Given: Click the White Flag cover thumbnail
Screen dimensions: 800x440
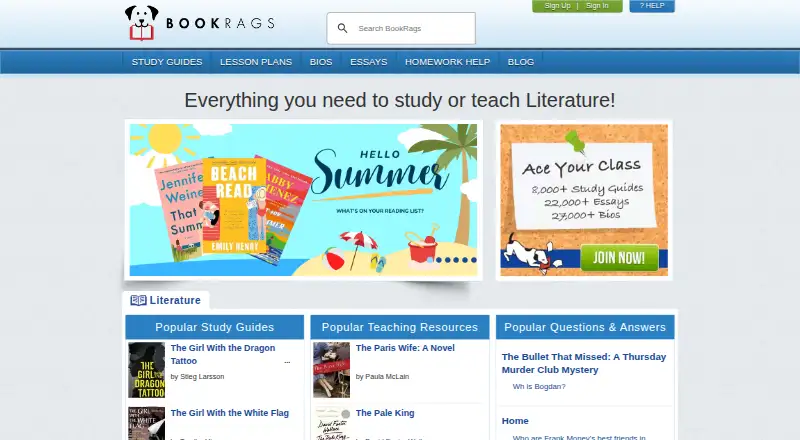Looking at the screenshot, I should click(x=146, y=423).
